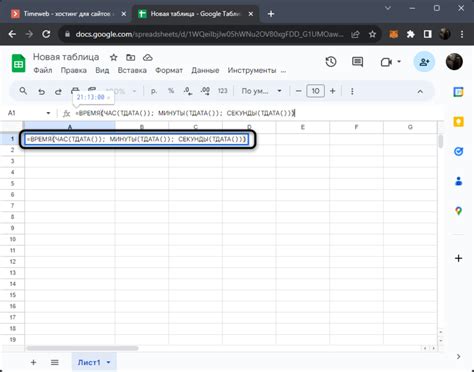Decrease decimal places
The height and width of the screenshot is (372, 474).
coord(188,91)
